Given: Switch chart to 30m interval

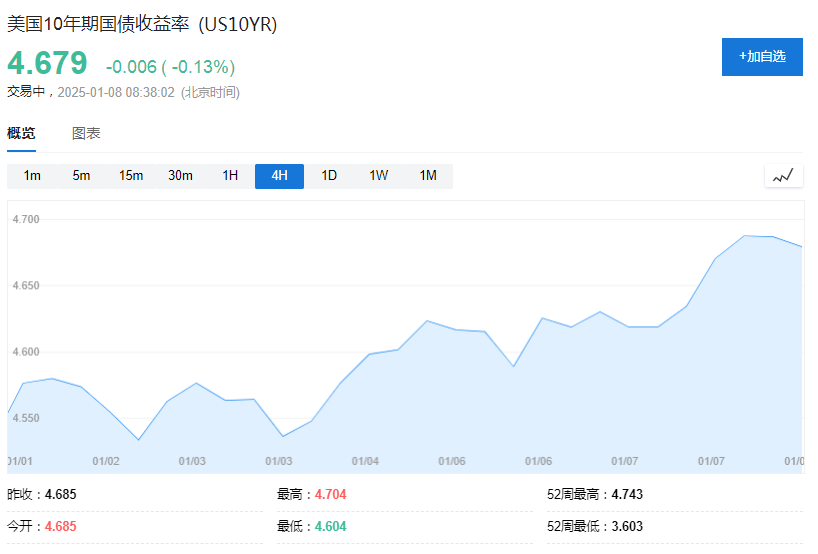Looking at the screenshot, I should click(180, 176).
